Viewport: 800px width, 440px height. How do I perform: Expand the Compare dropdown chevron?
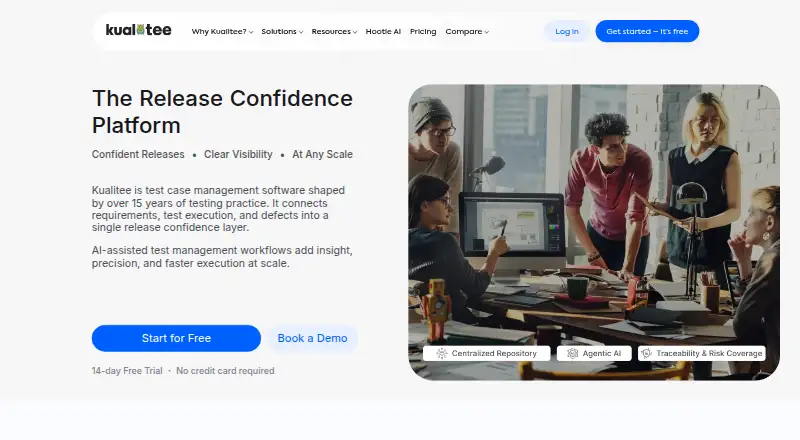click(487, 32)
